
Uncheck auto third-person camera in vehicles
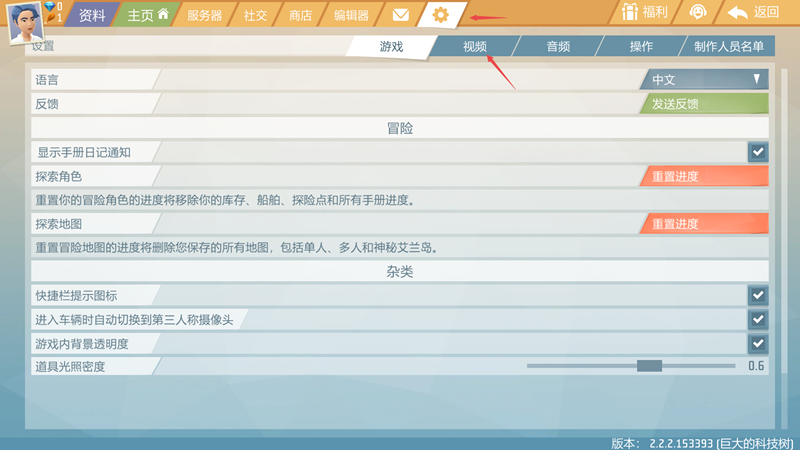tap(758, 319)
